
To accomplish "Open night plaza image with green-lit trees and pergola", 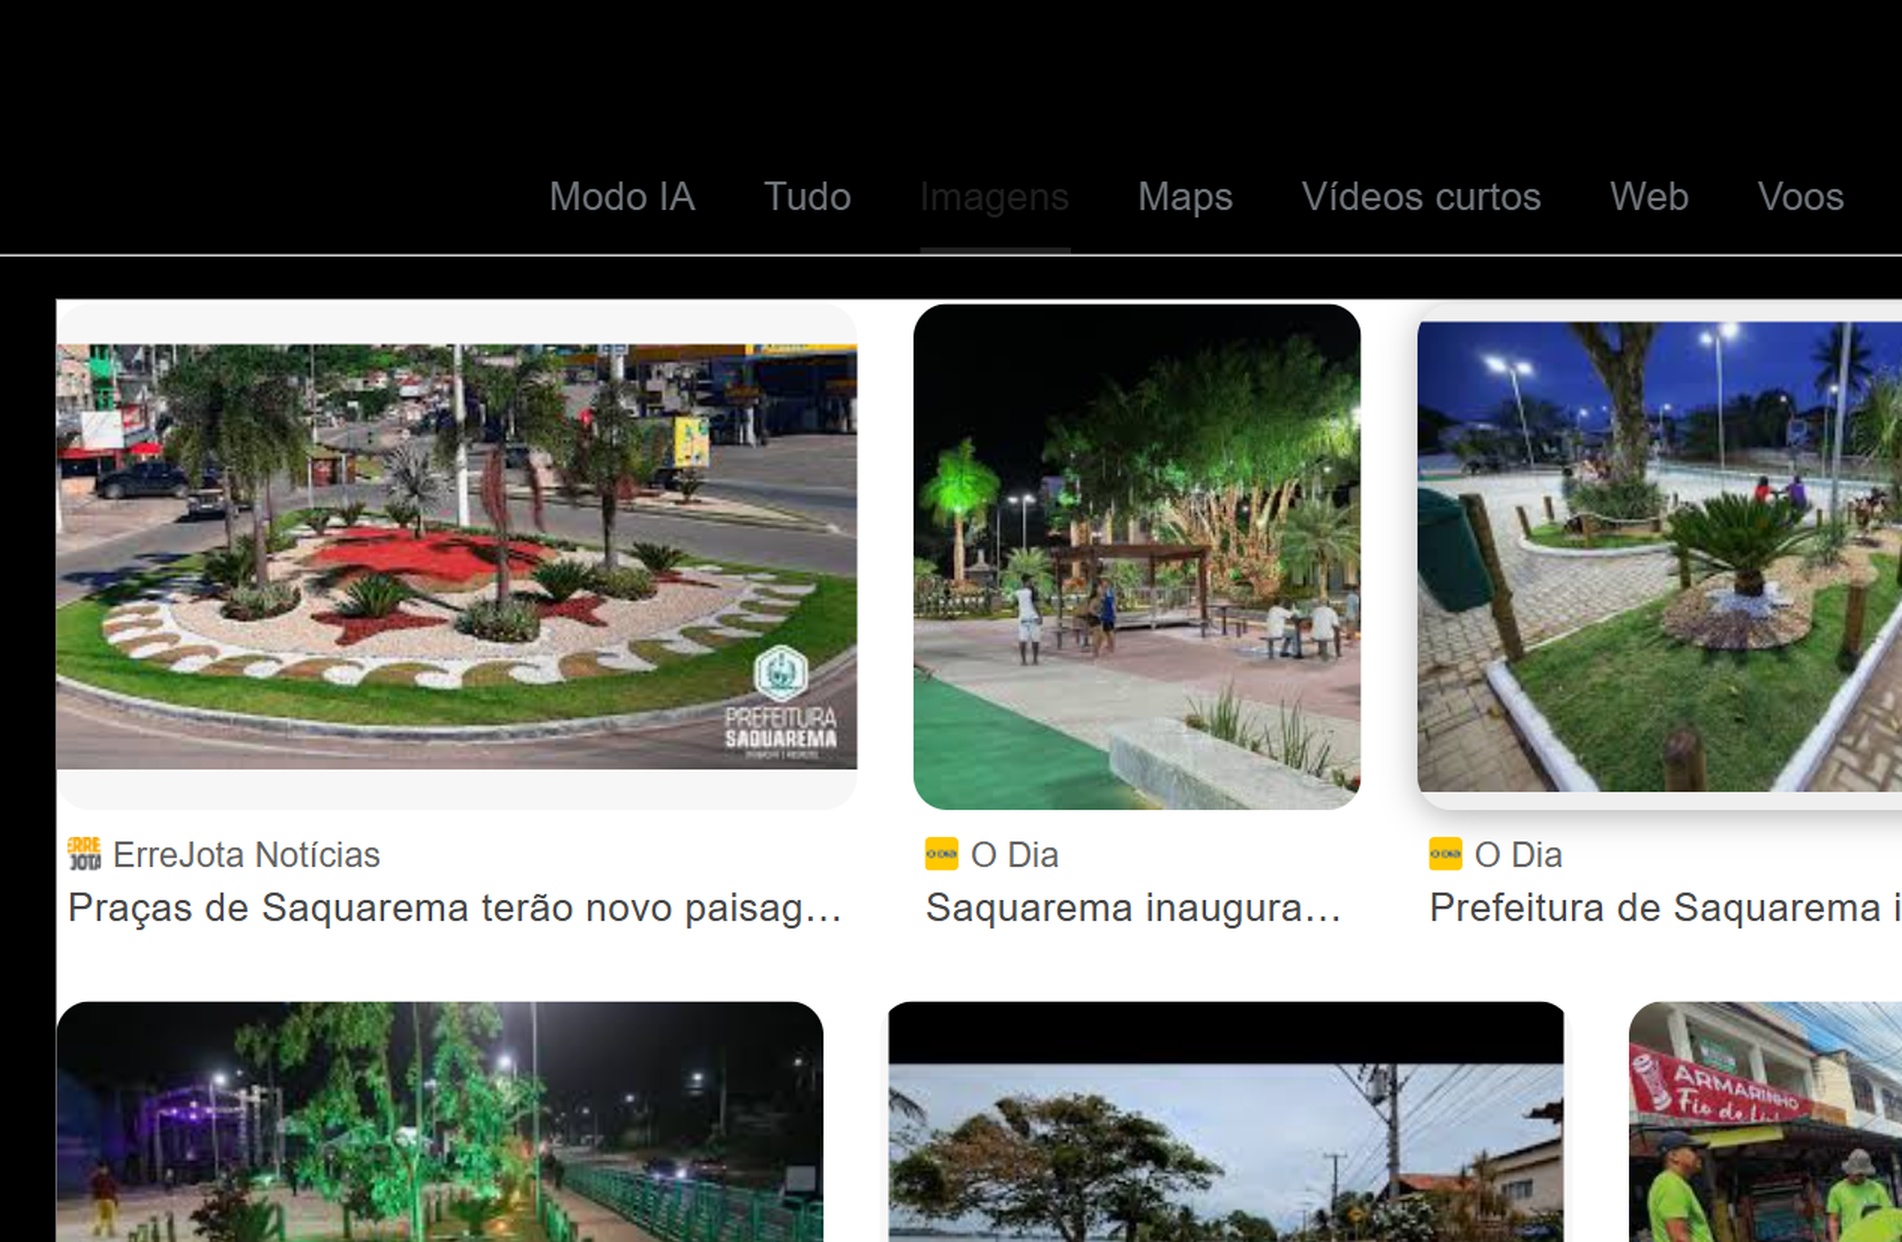I will pos(1136,556).
